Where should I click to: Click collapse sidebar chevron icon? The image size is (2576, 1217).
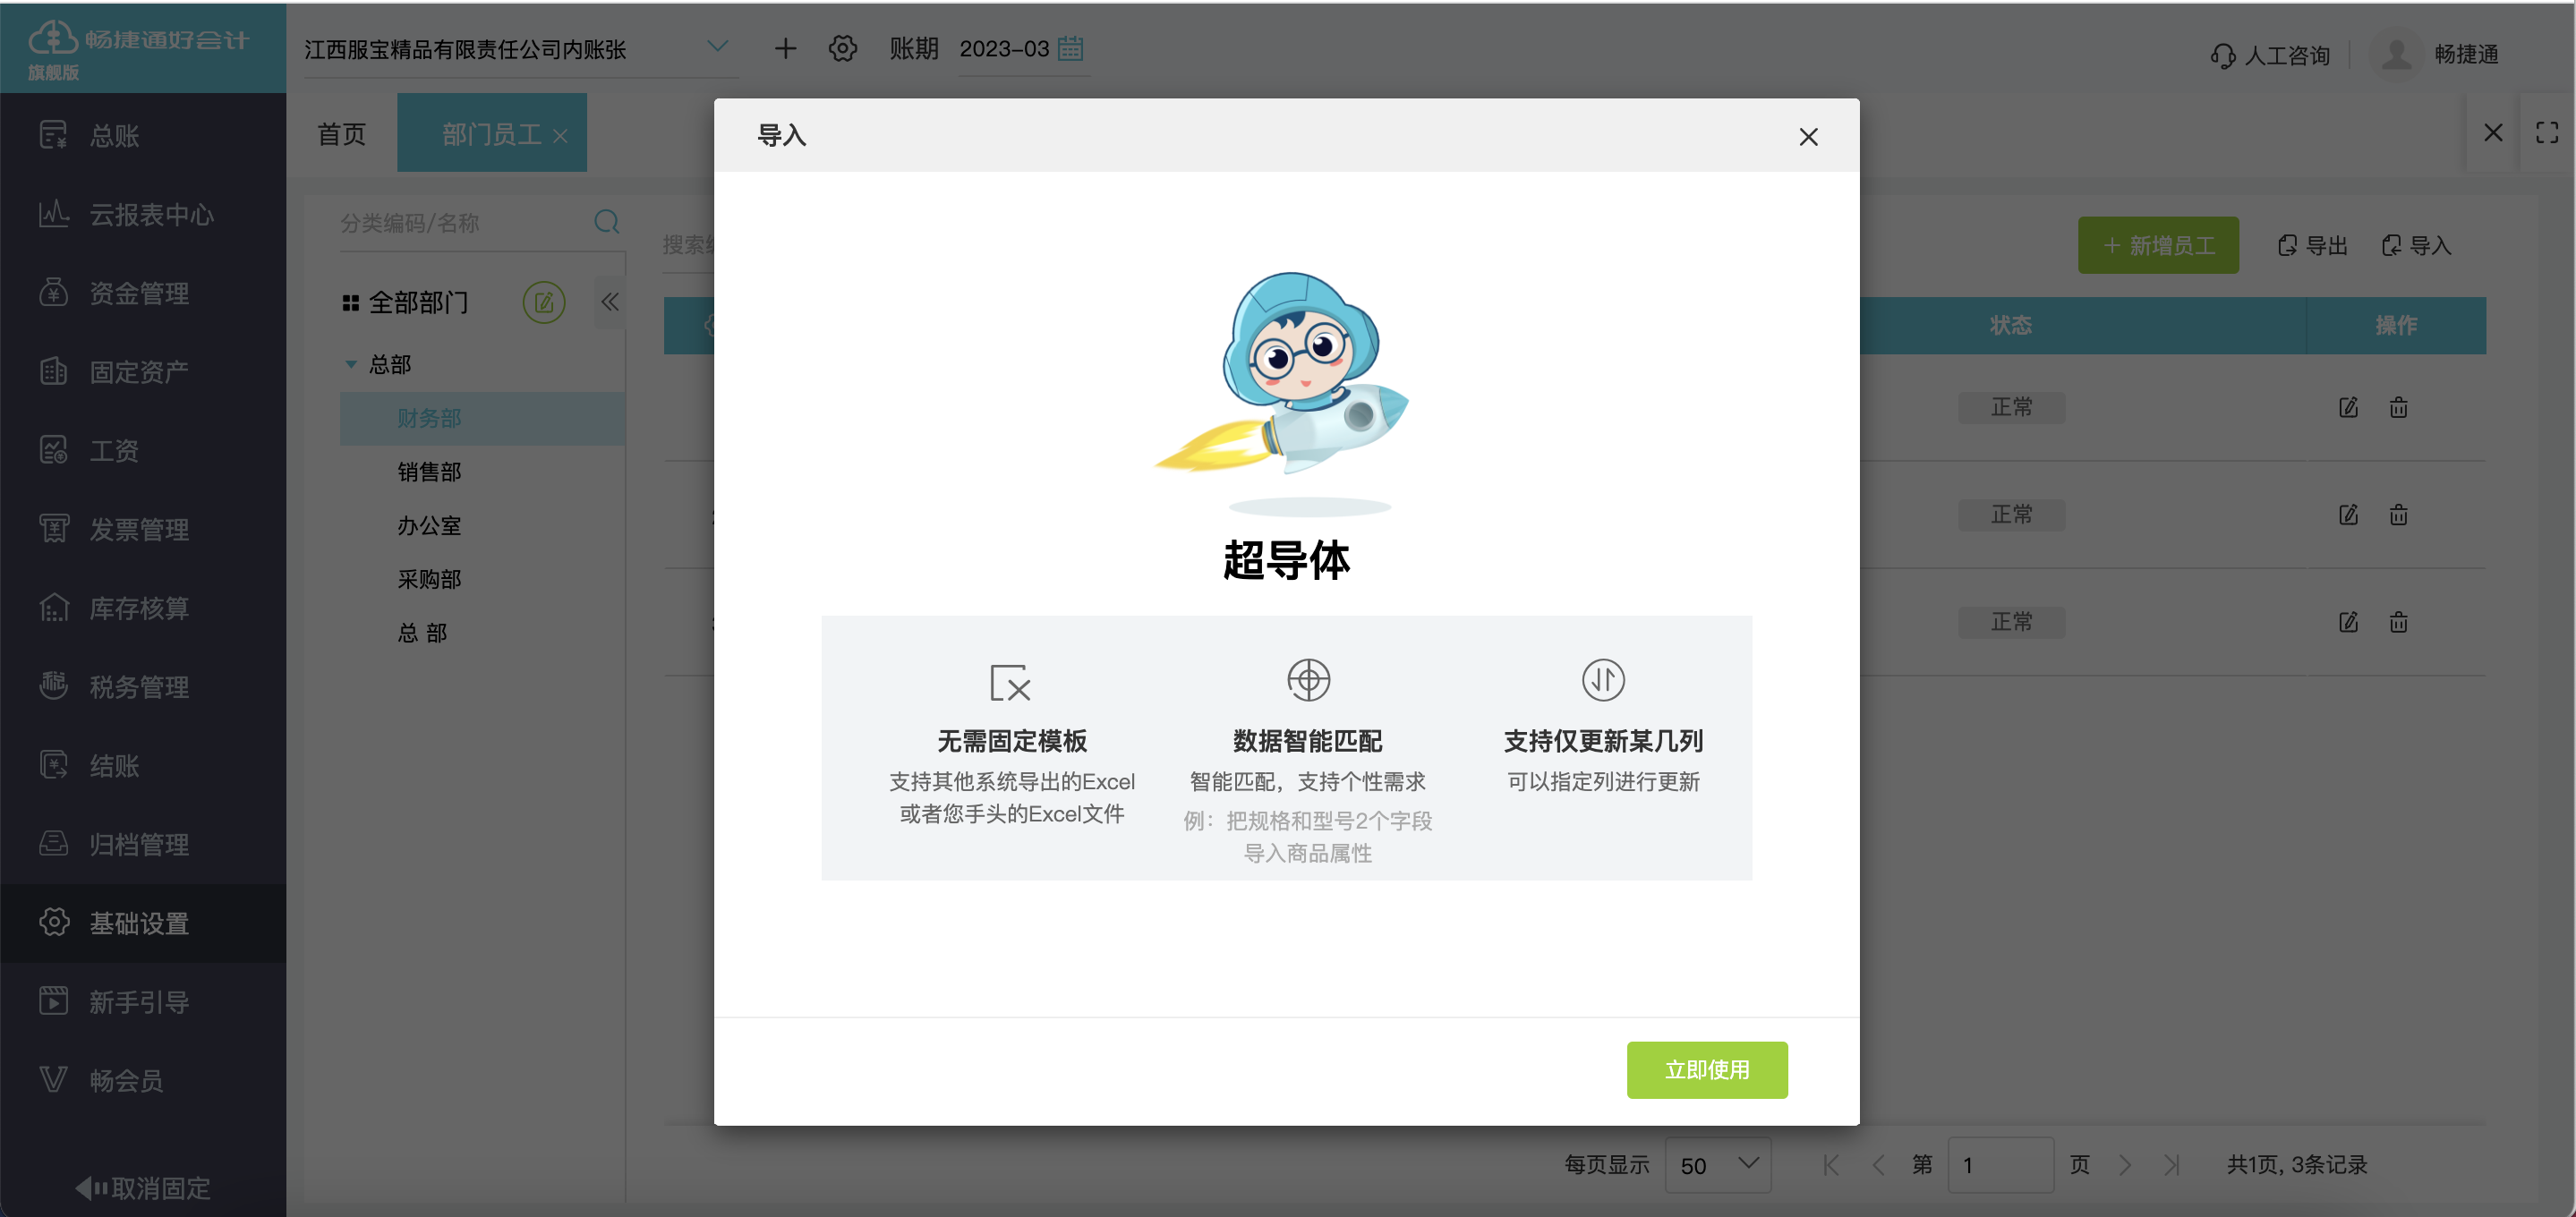(x=610, y=301)
